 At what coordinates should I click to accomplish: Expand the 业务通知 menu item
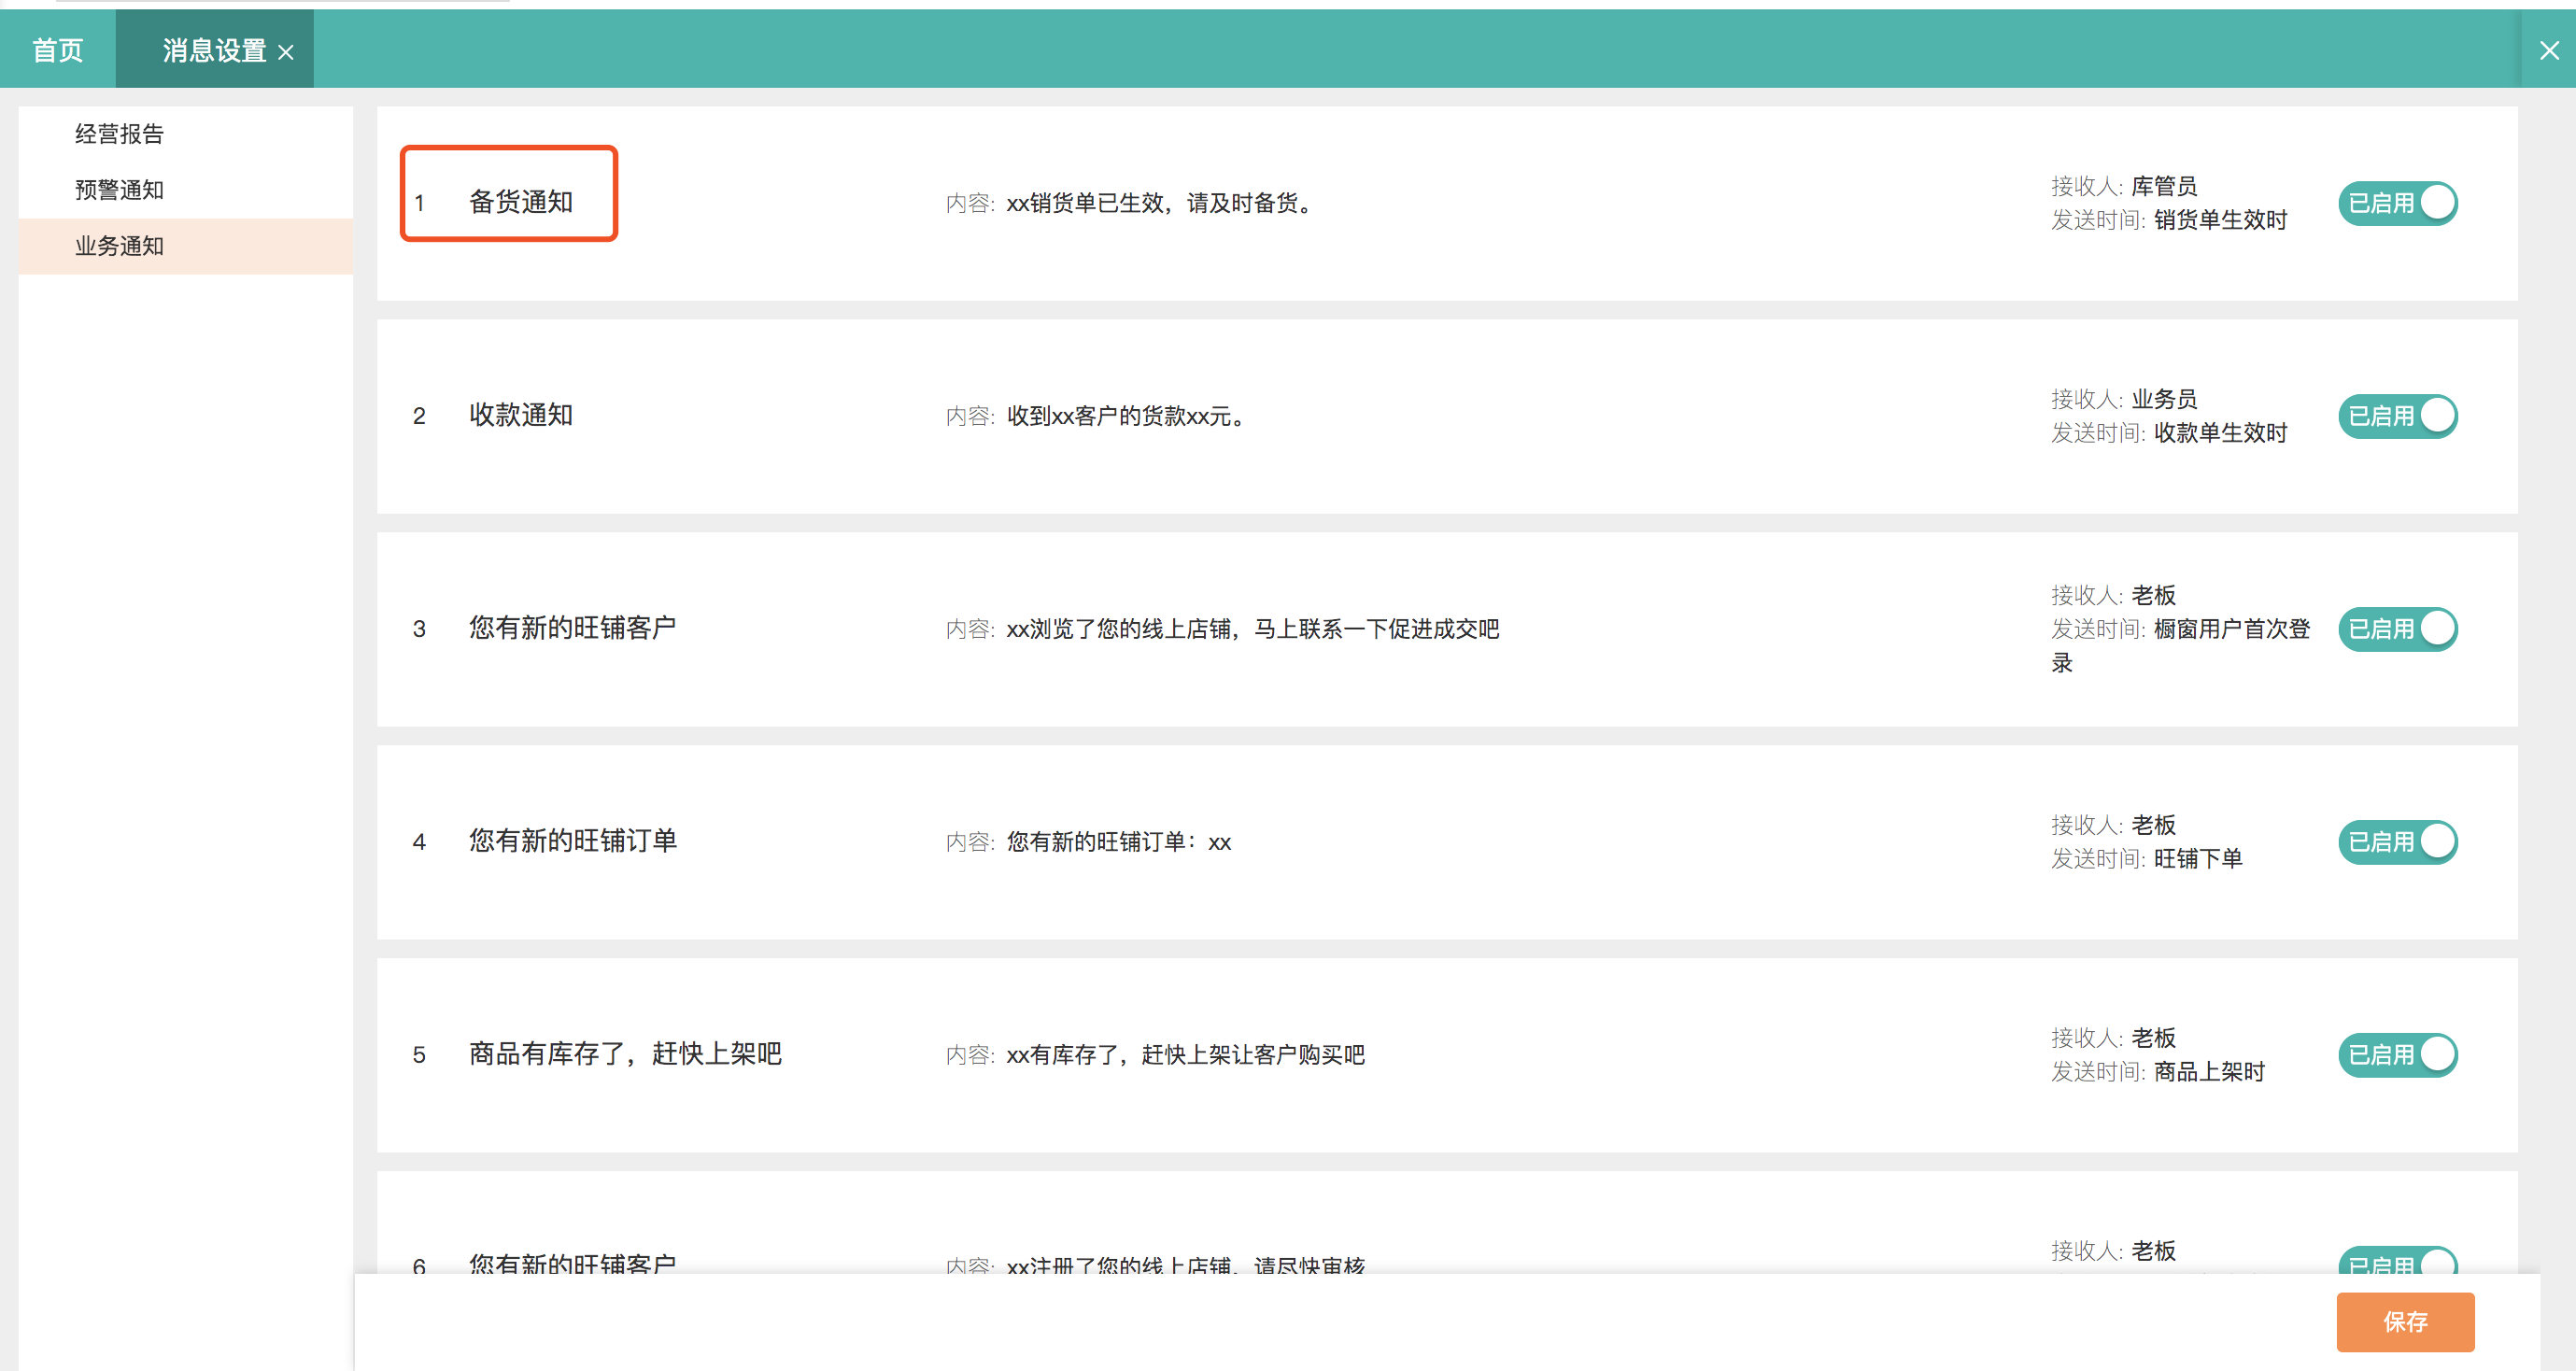(120, 244)
